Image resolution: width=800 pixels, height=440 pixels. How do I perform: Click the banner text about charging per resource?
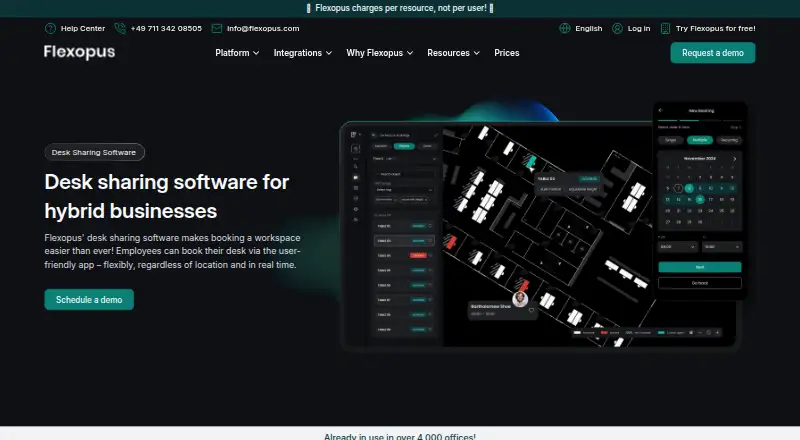click(400, 8)
